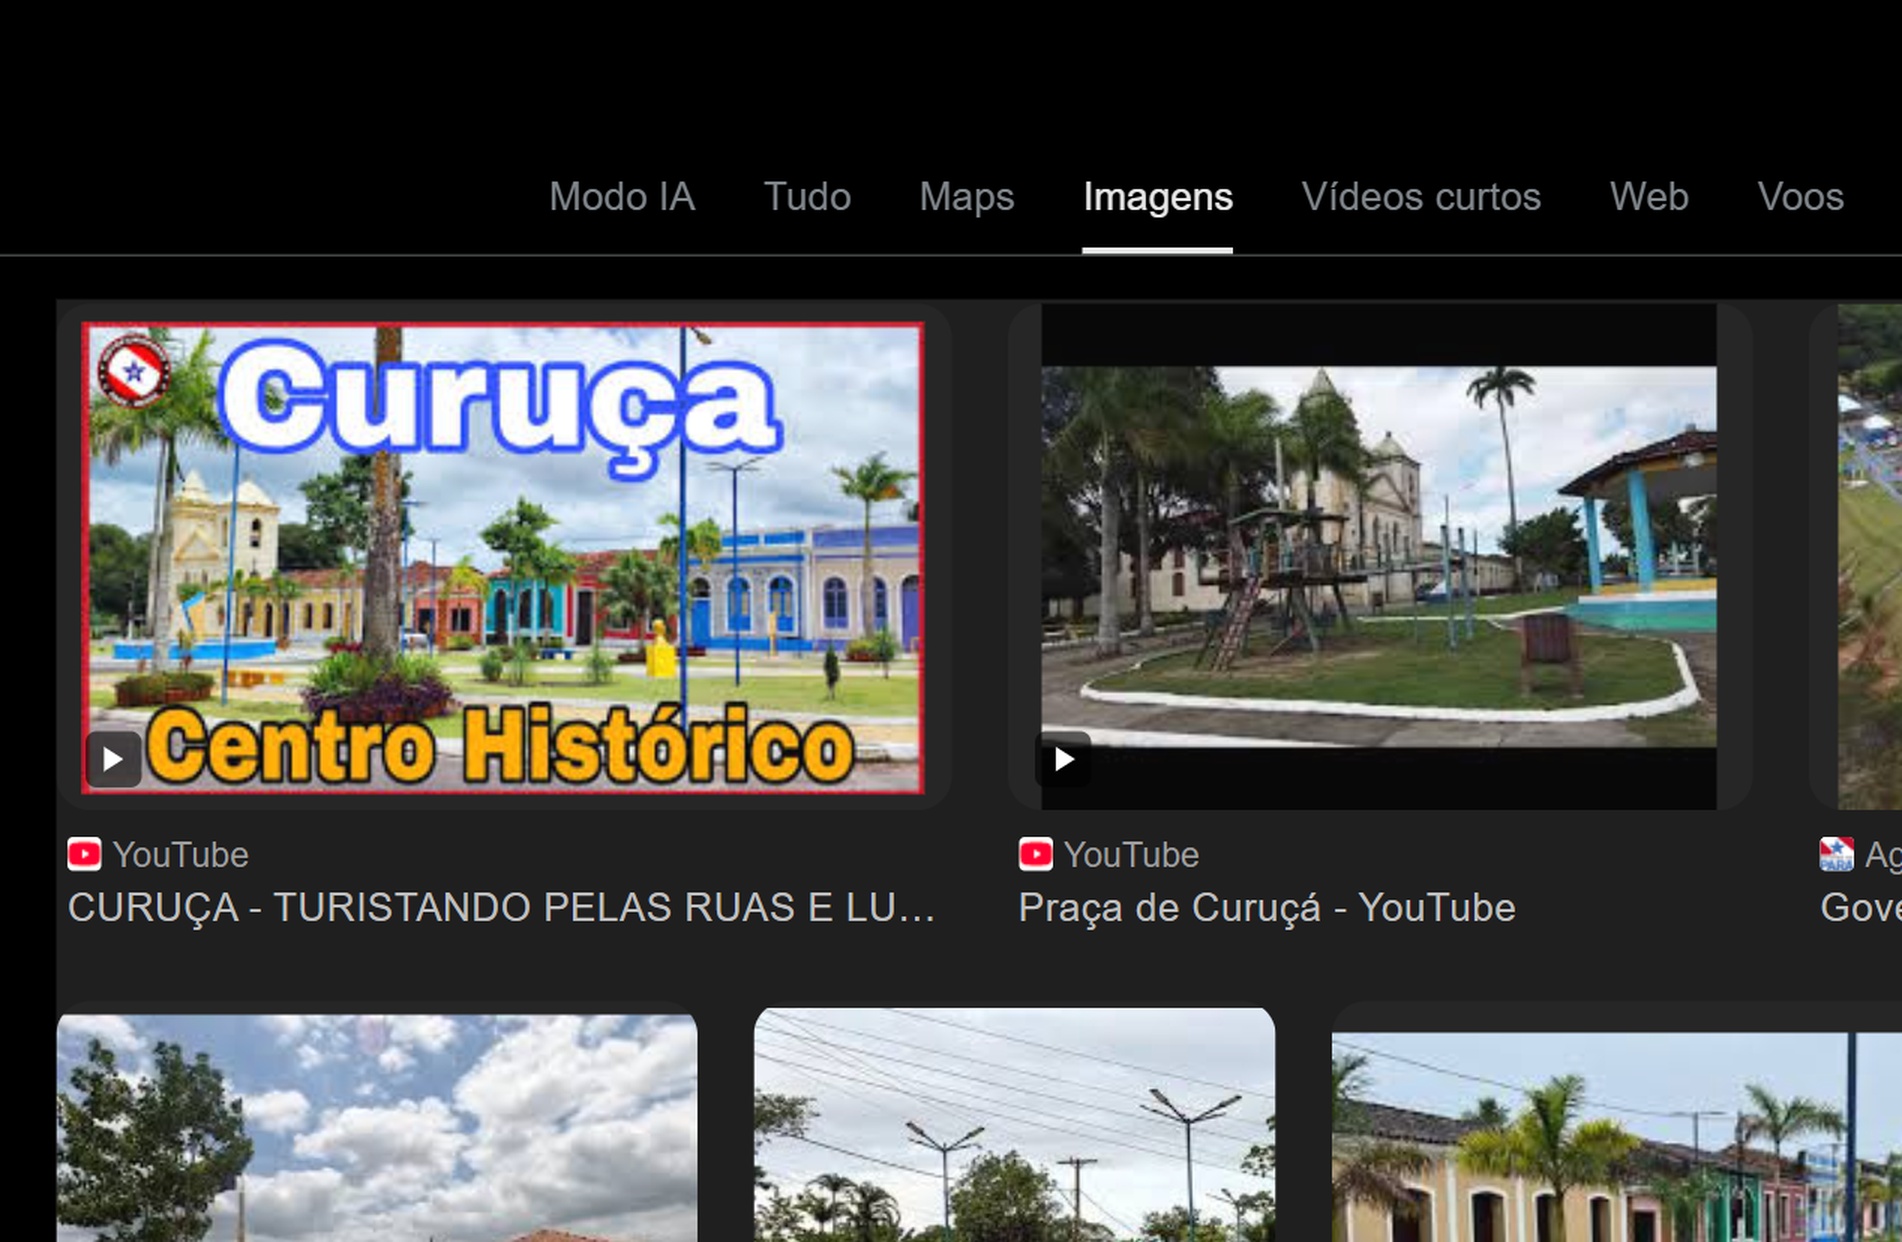This screenshot has height=1242, width=1902.
Task: Switch to the Modo IA tab
Action: click(623, 197)
